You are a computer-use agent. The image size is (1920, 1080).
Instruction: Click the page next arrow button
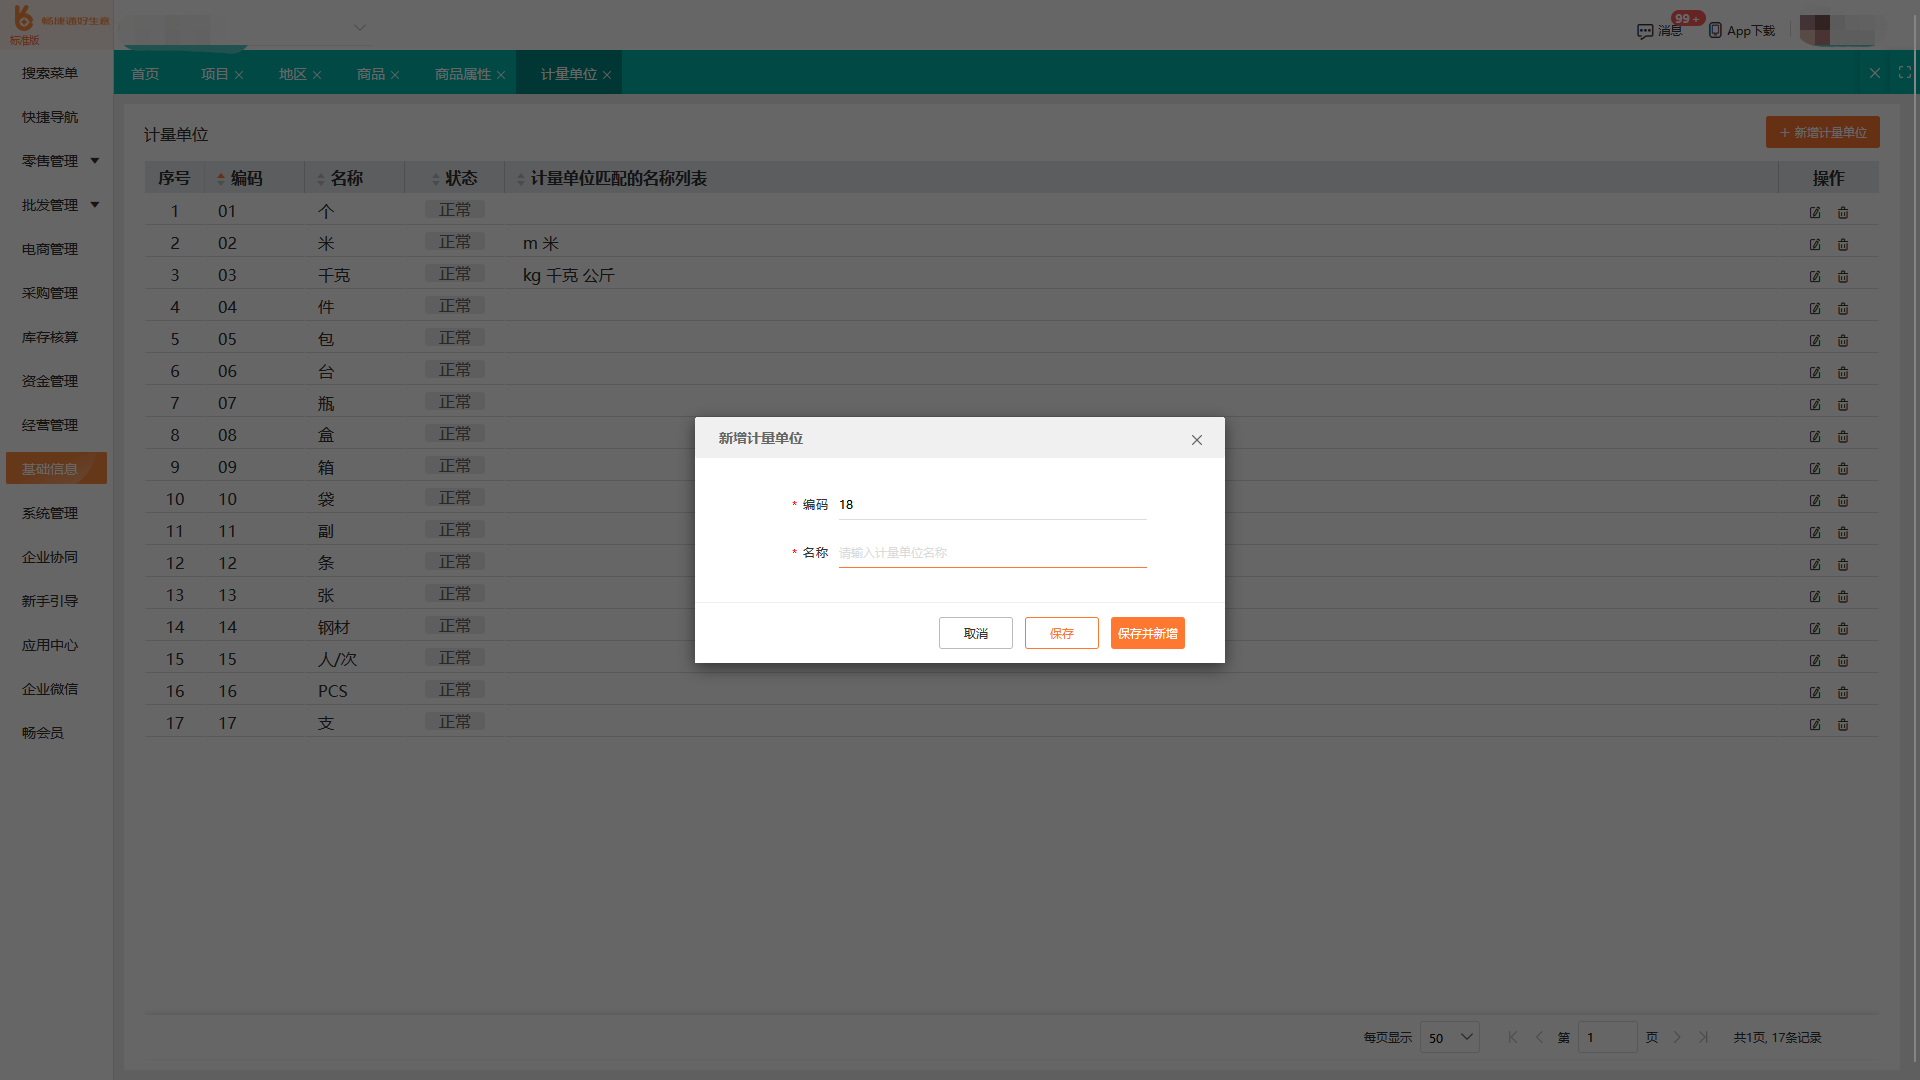[x=1677, y=1038]
